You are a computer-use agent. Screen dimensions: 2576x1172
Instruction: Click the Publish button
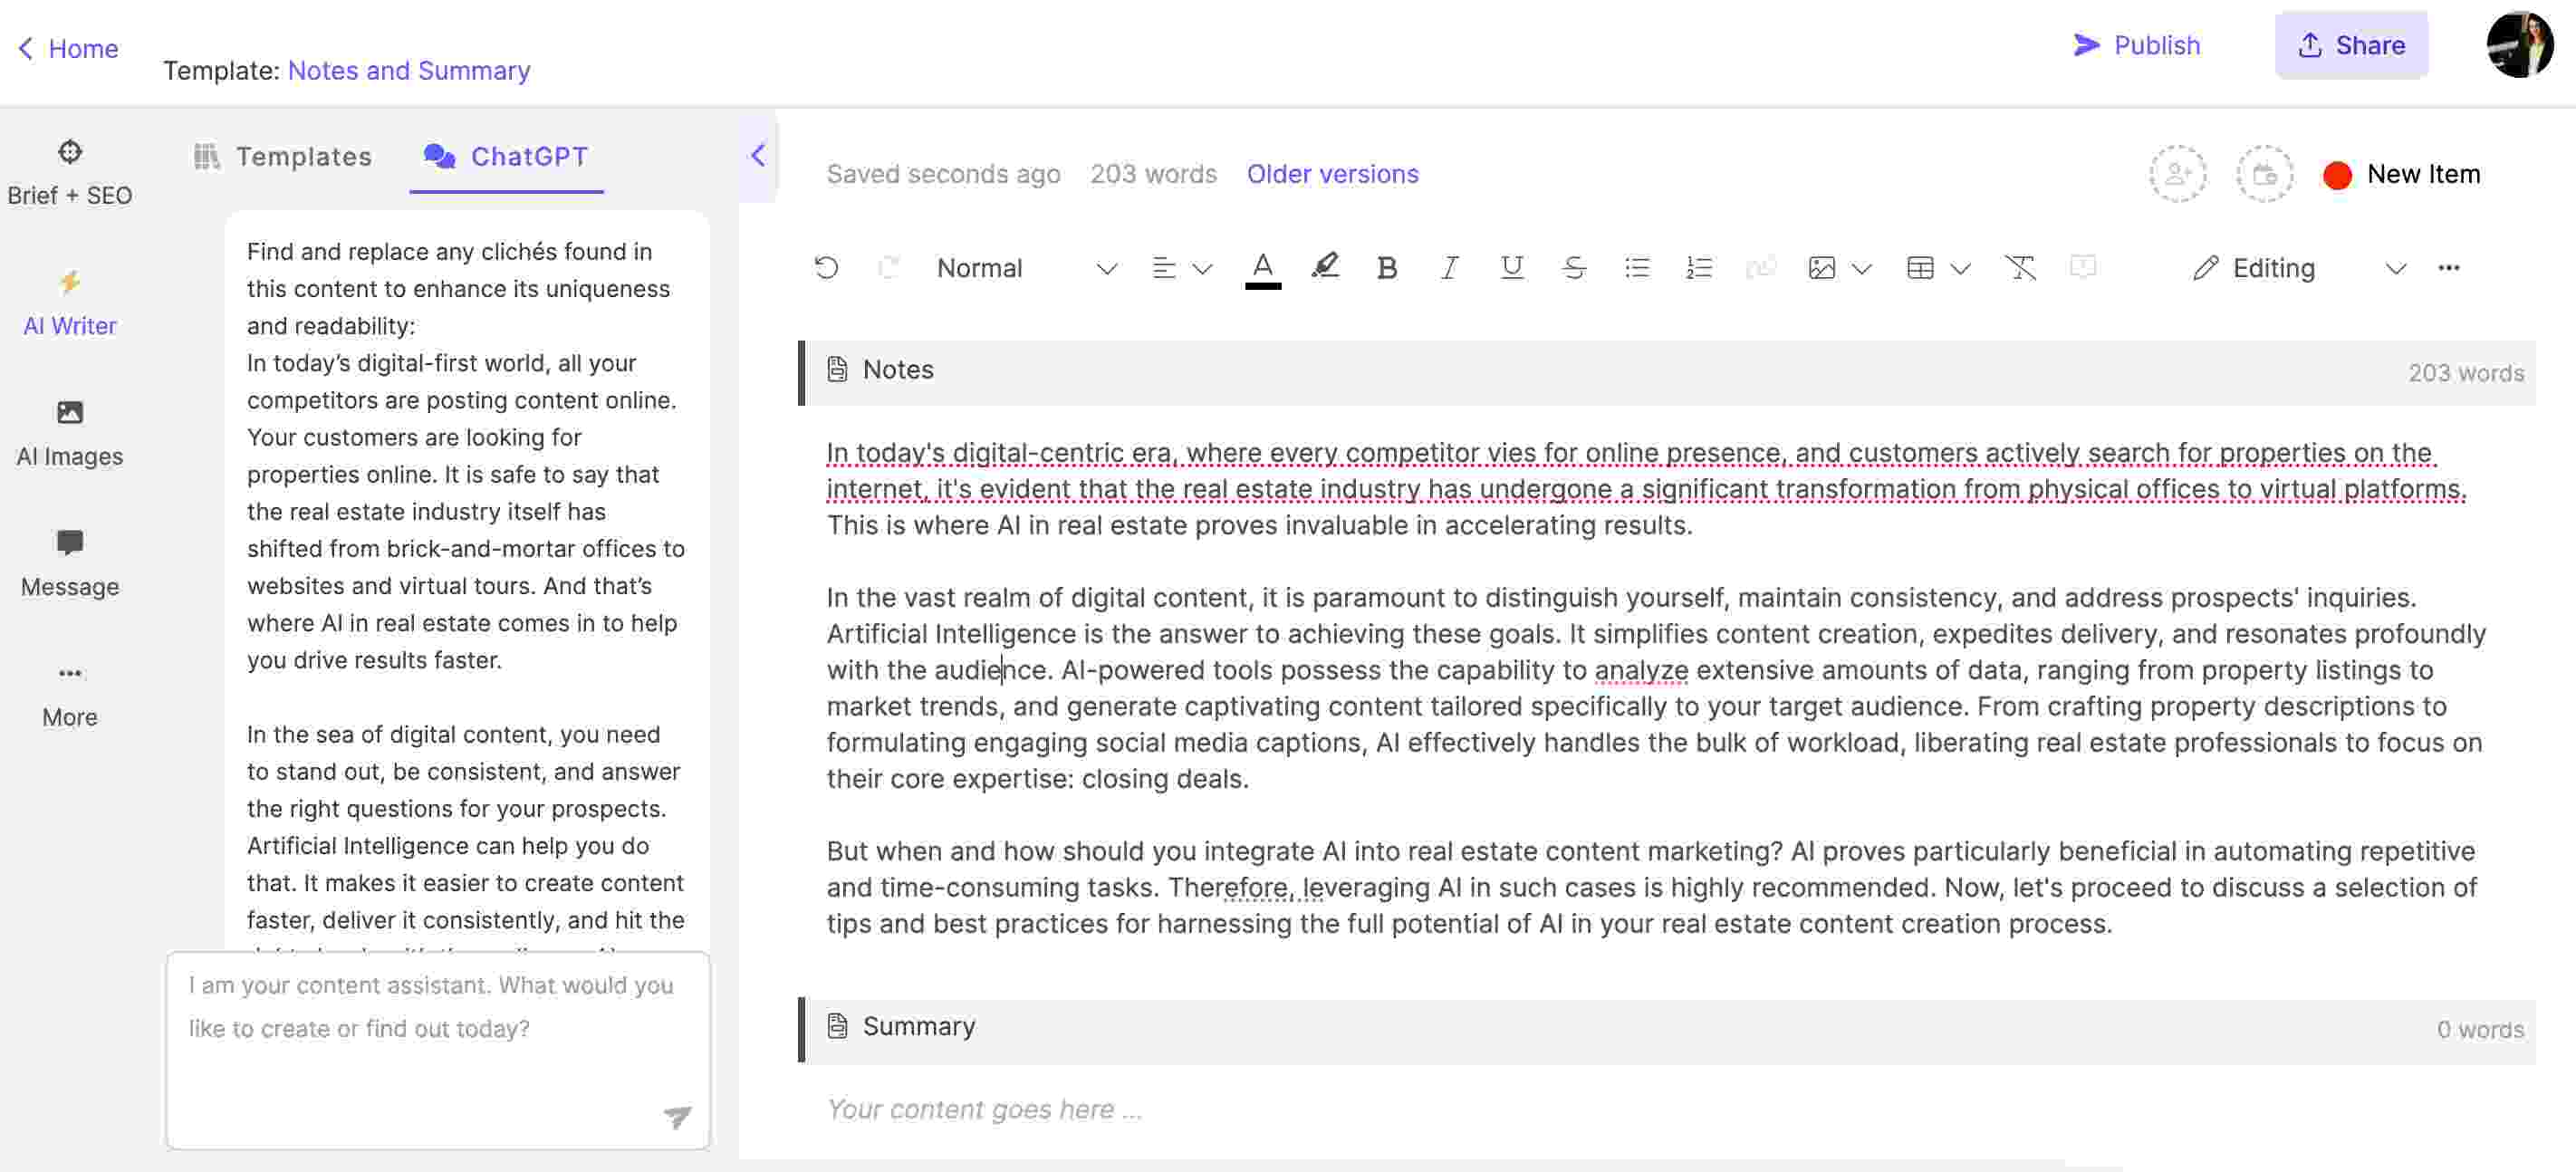coord(2139,44)
